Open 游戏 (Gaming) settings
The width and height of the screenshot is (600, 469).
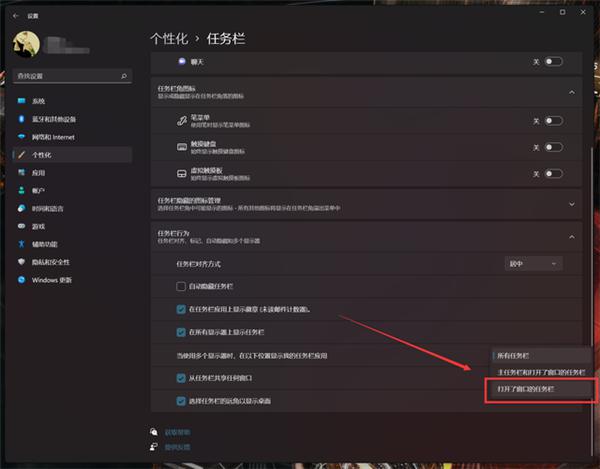point(38,226)
